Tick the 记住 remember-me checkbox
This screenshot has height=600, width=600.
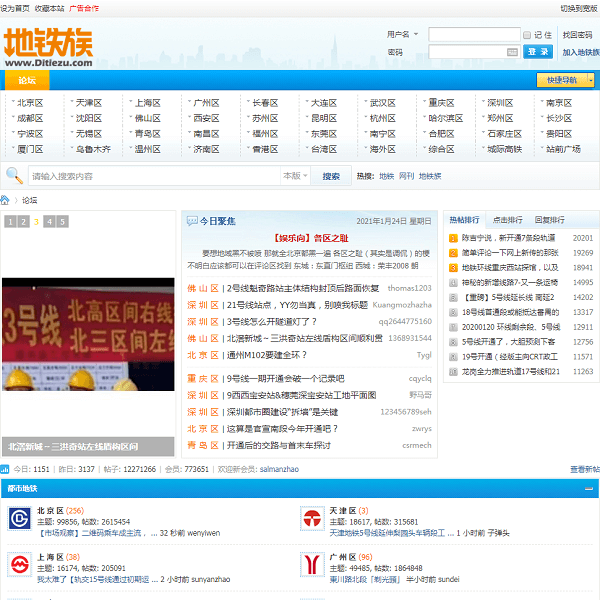click(528, 35)
